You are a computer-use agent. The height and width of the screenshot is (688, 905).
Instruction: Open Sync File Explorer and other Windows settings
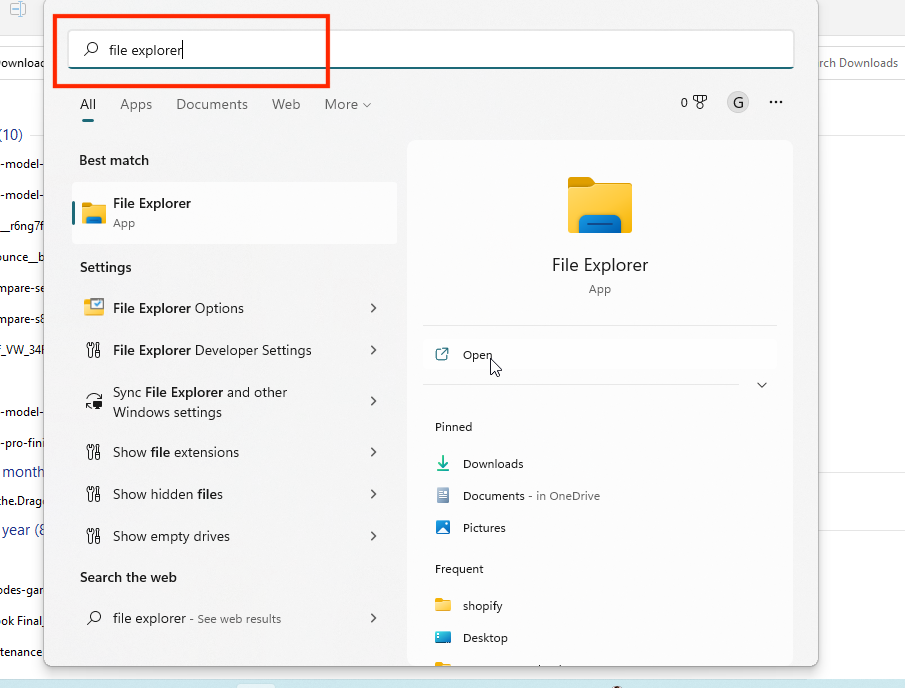pyautogui.click(x=234, y=402)
